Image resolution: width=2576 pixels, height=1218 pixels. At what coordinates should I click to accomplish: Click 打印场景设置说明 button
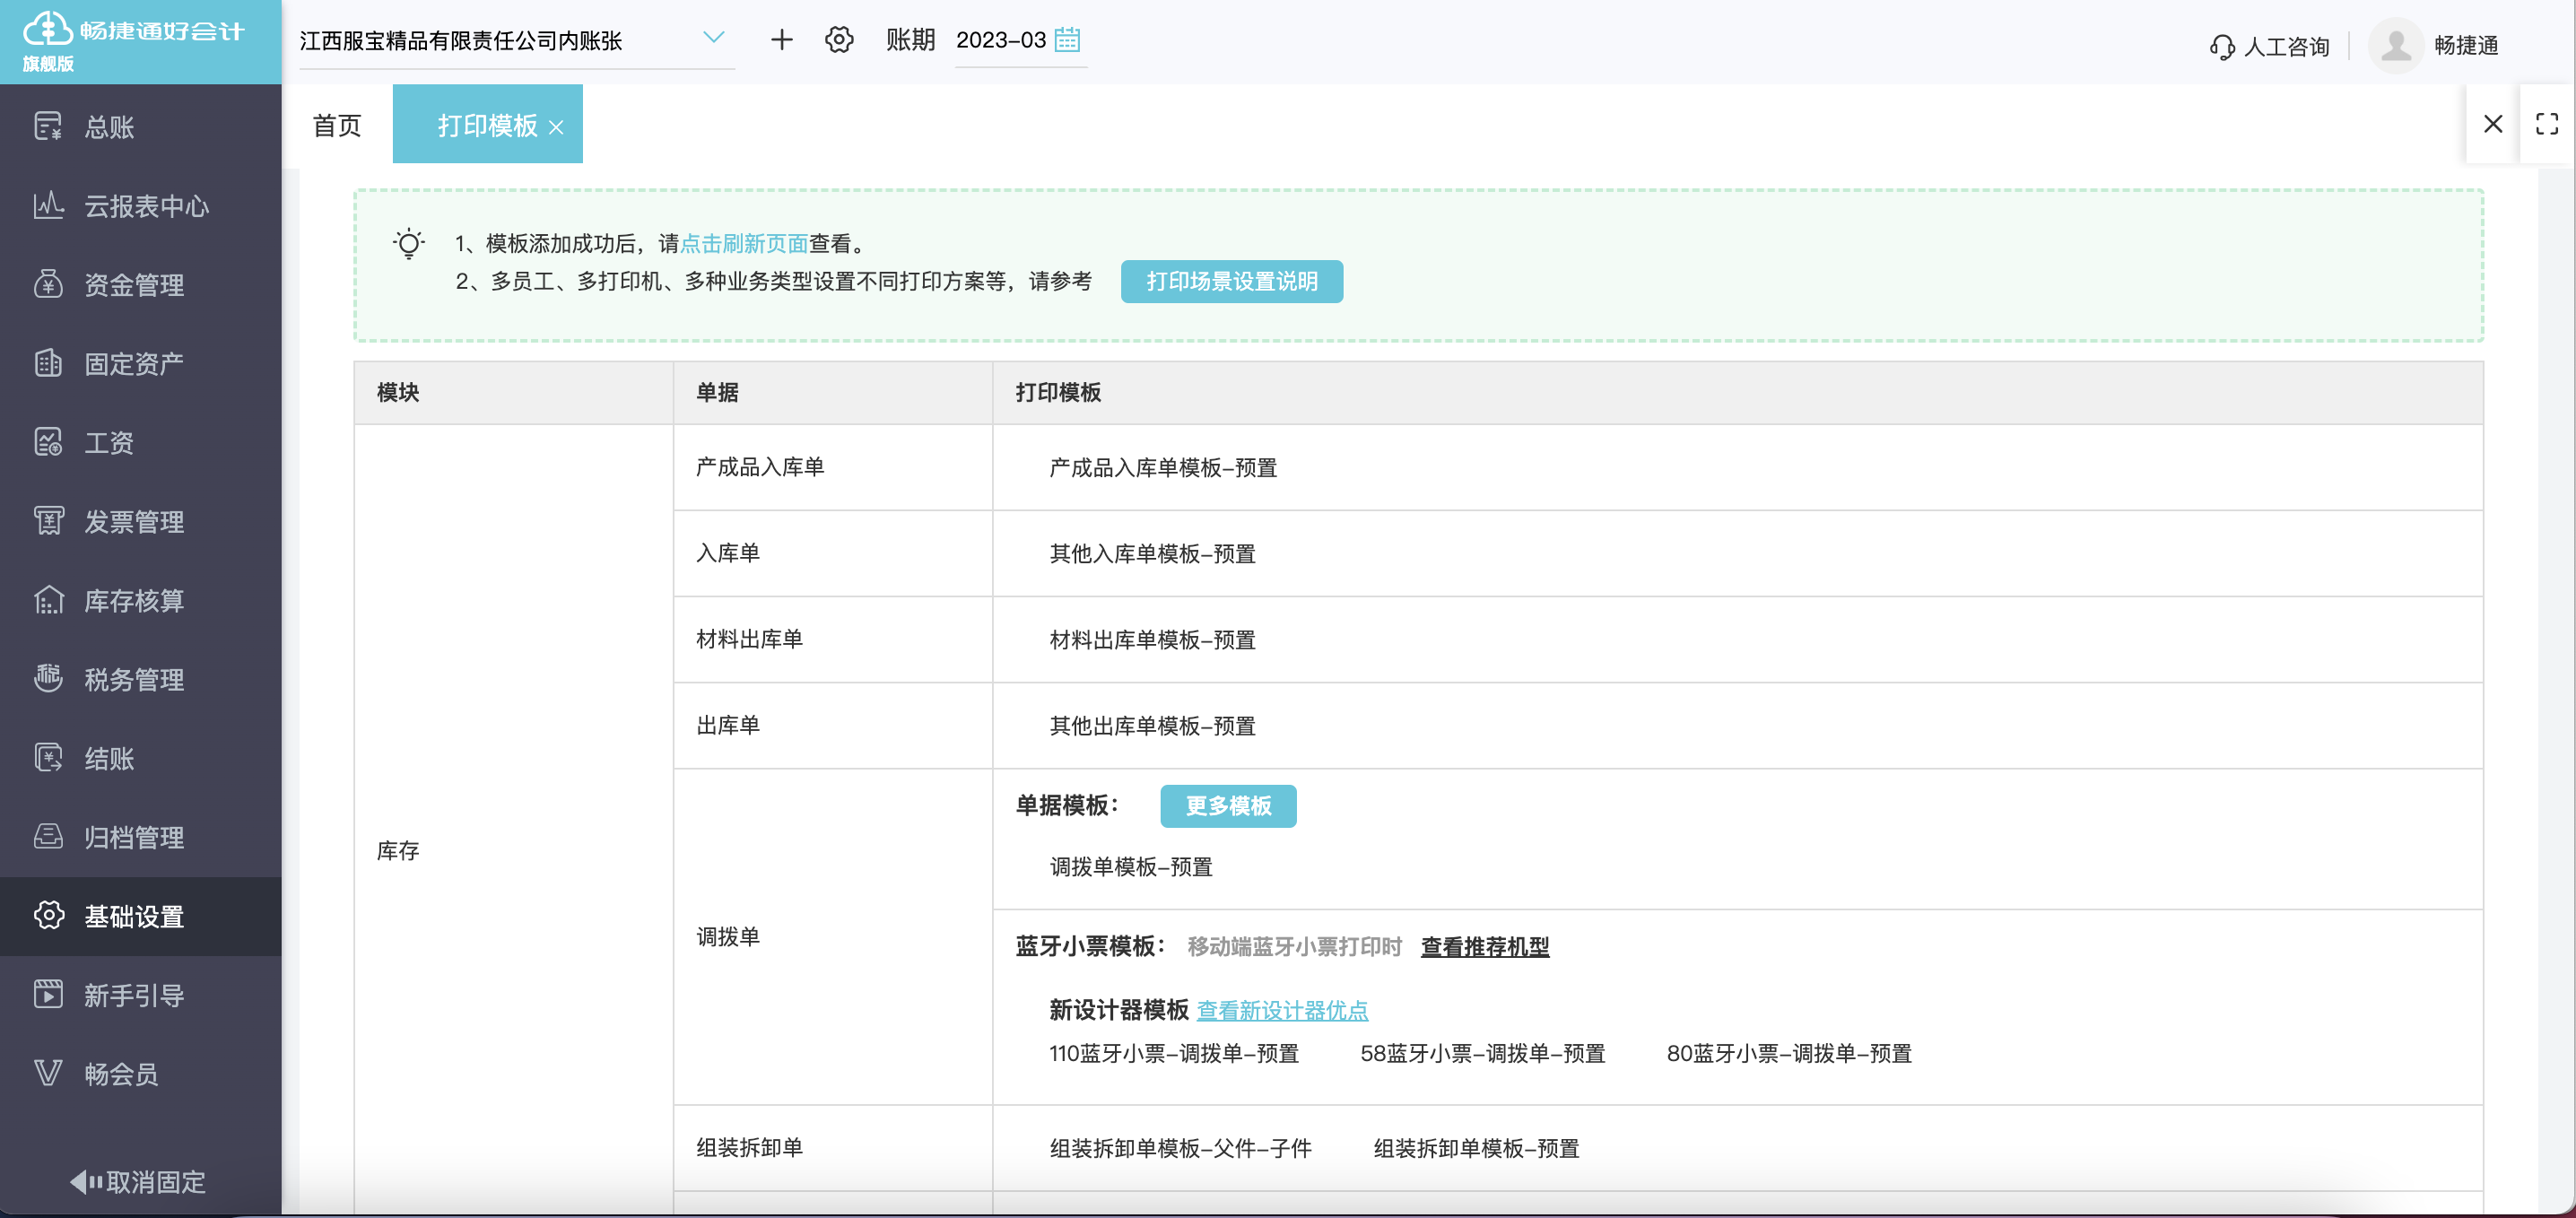pos(1232,281)
